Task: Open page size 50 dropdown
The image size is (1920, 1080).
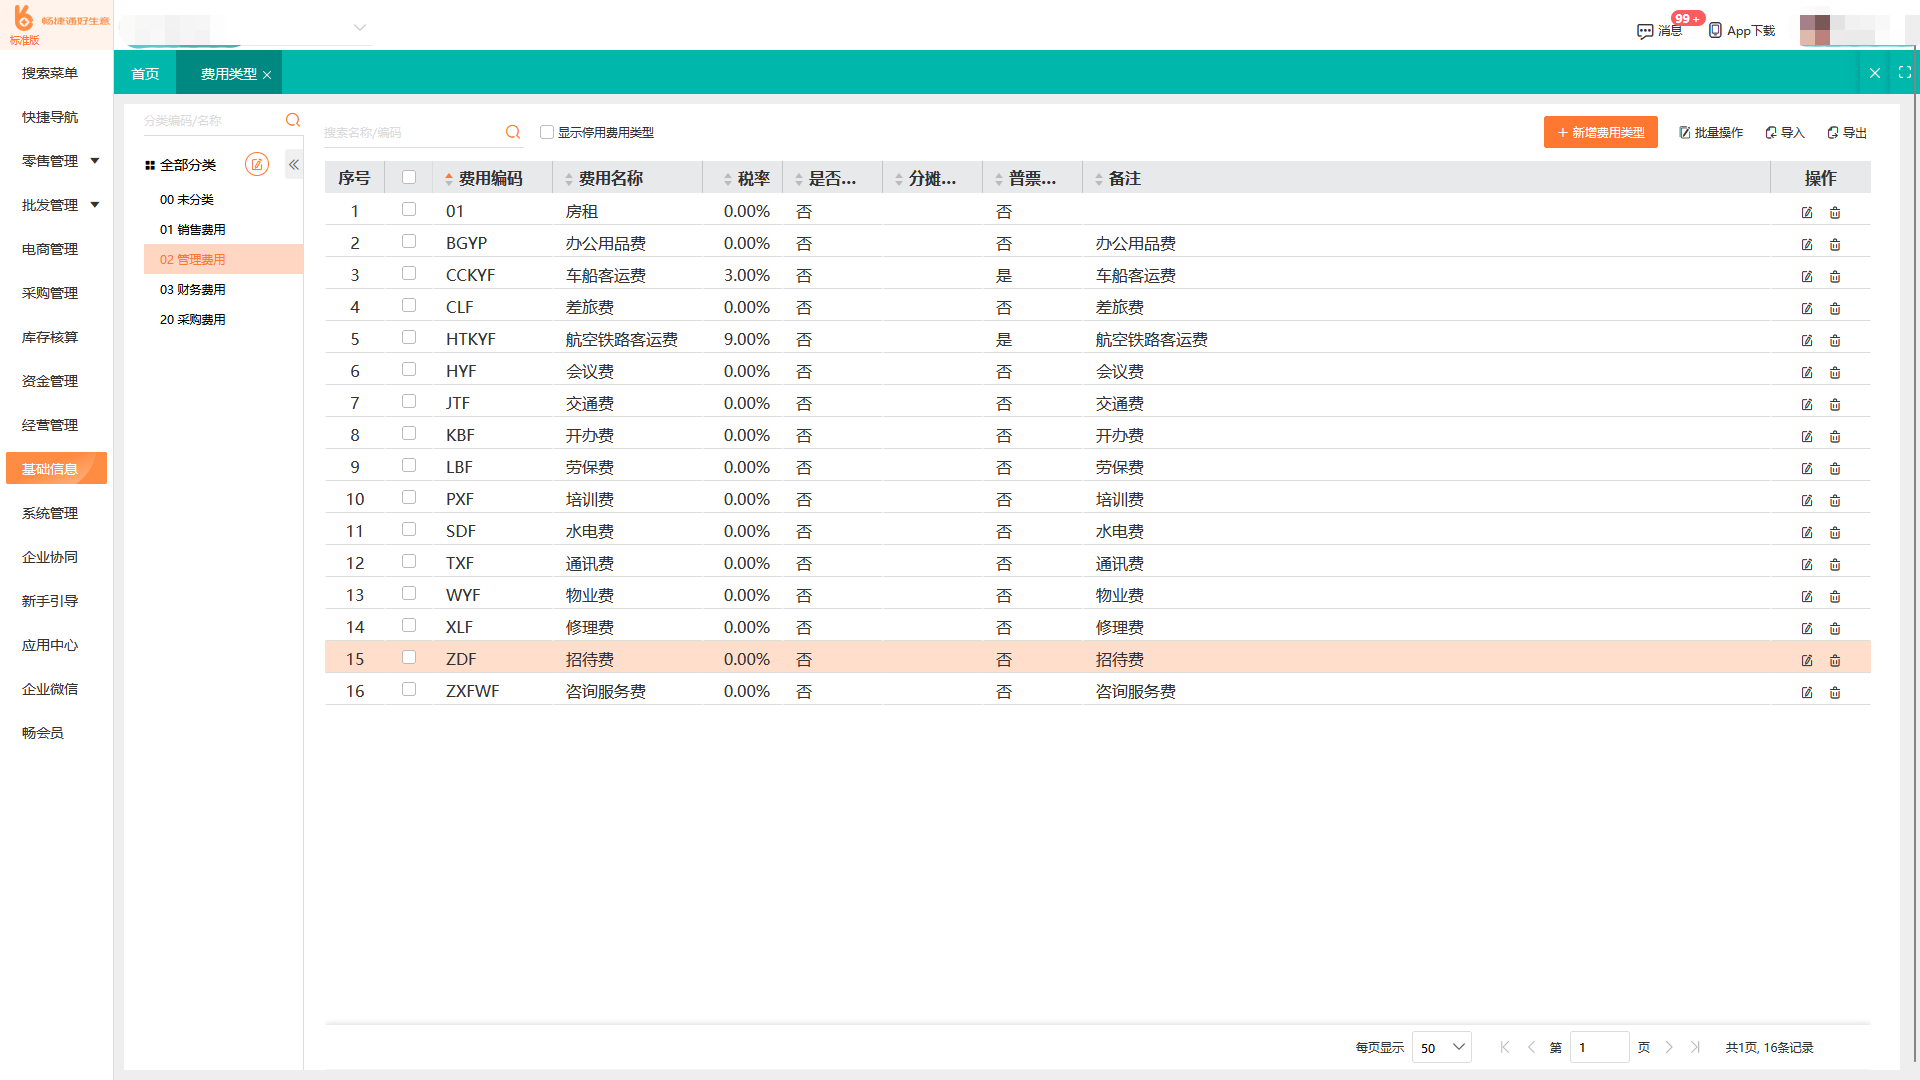Action: [1439, 1047]
